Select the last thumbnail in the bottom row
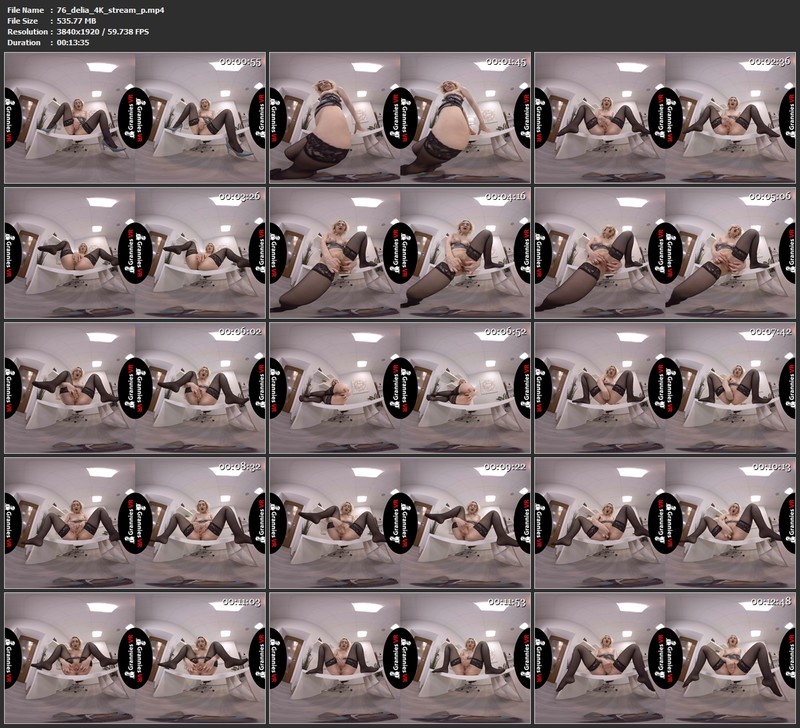The width and height of the screenshot is (800, 728). (x=665, y=657)
